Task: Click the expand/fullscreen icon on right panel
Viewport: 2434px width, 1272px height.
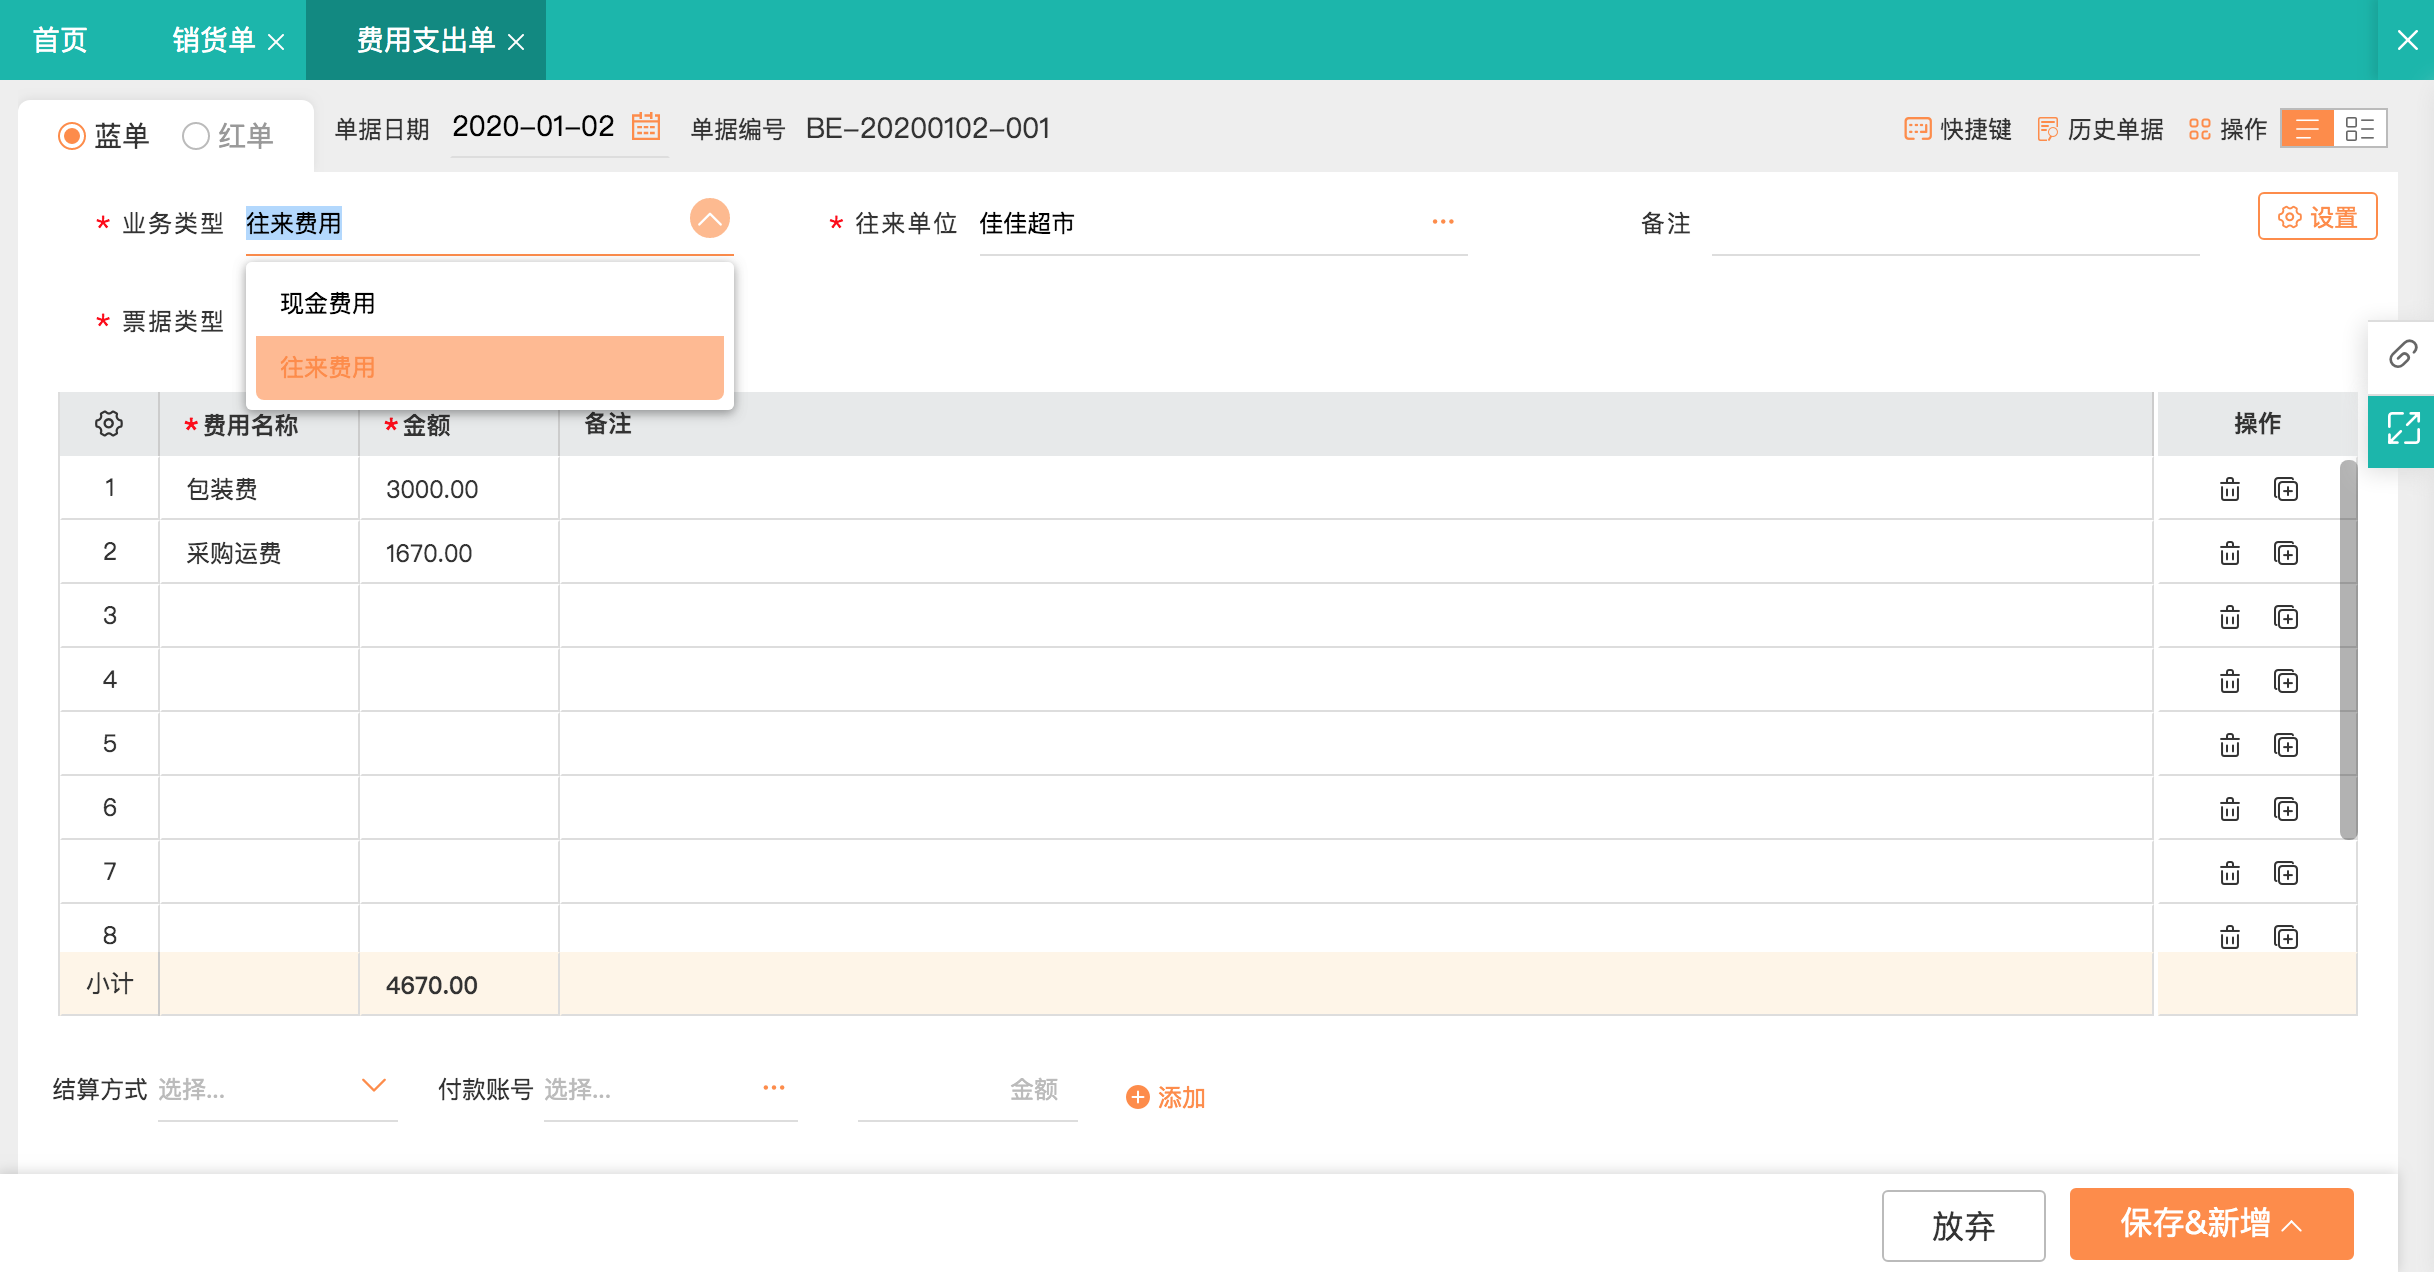Action: (x=2405, y=425)
